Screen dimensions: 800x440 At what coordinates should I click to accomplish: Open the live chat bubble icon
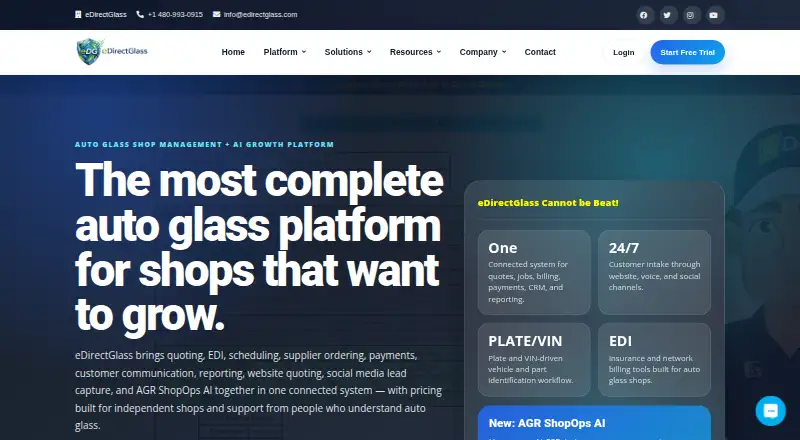tap(770, 411)
